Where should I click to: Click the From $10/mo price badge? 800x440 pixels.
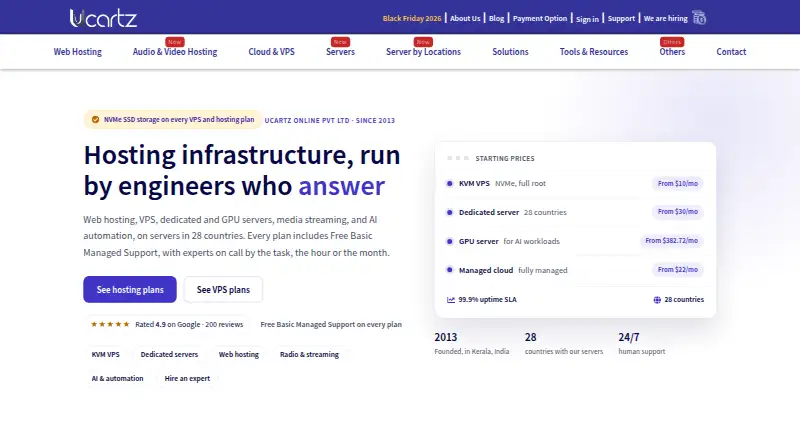(678, 183)
